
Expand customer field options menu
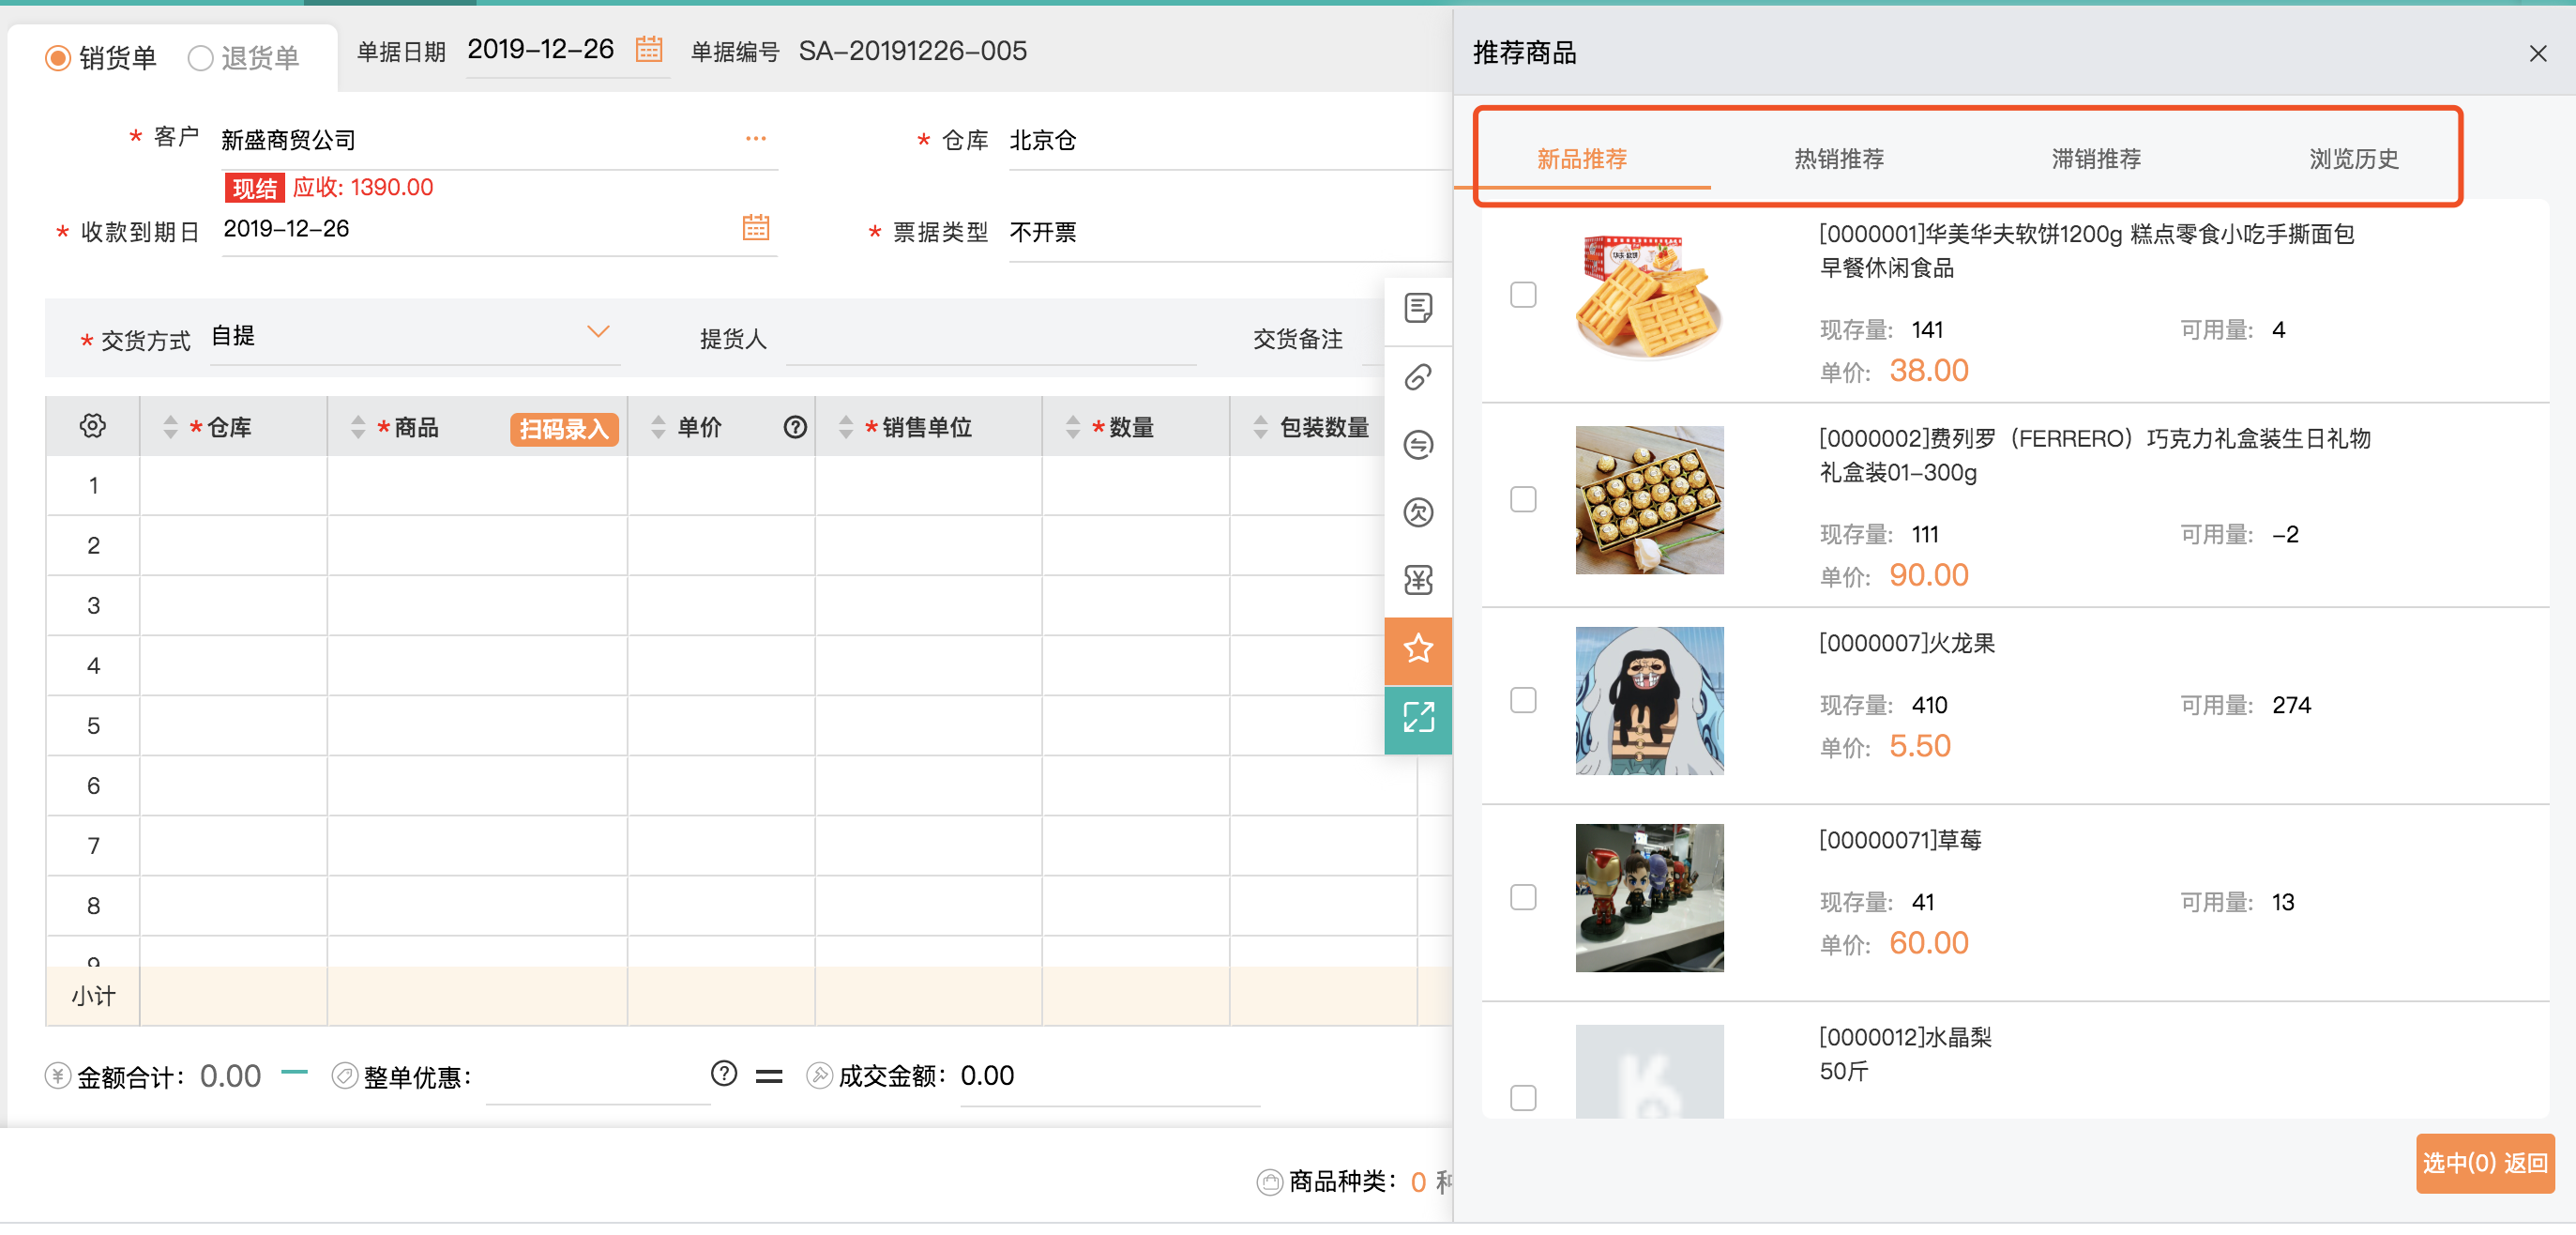pos(754,138)
